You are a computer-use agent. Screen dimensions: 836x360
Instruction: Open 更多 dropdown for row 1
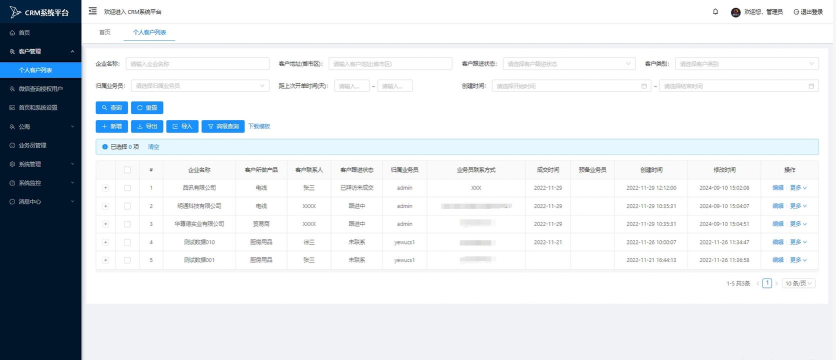(x=798, y=188)
